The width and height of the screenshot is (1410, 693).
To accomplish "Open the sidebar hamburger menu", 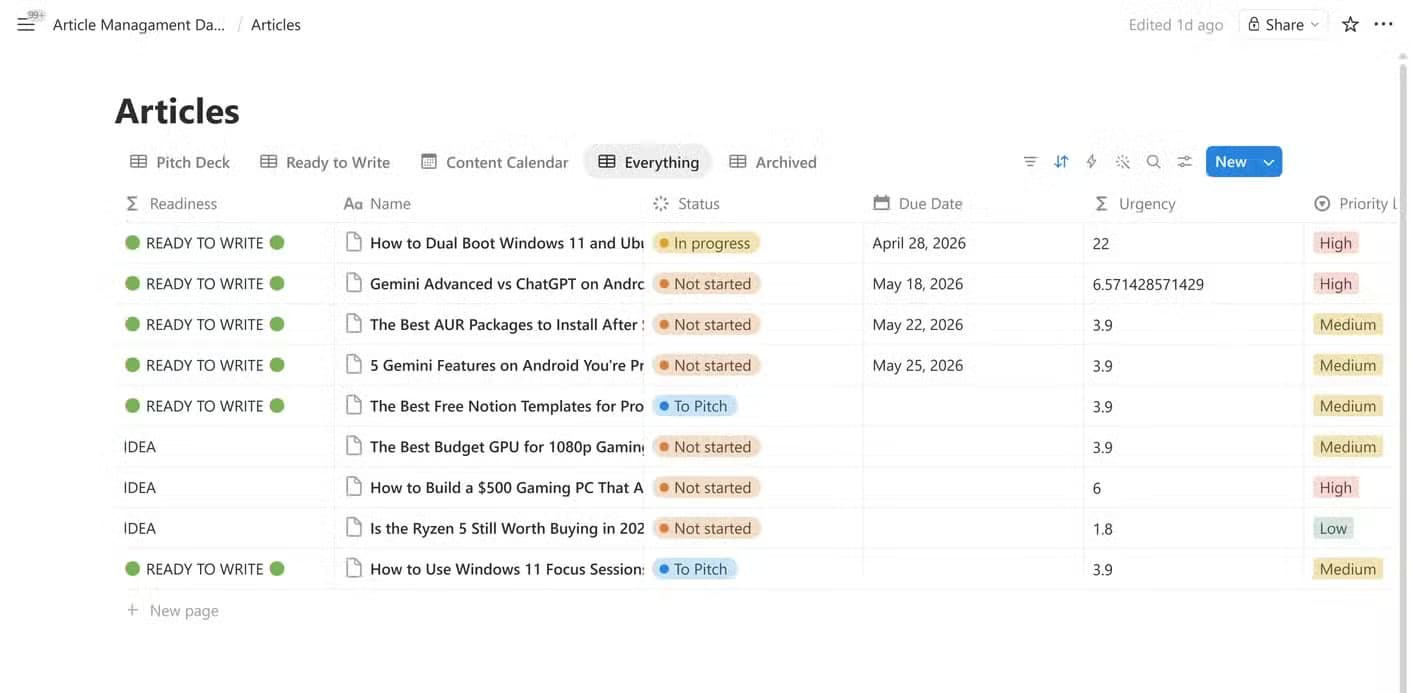I will (26, 25).
